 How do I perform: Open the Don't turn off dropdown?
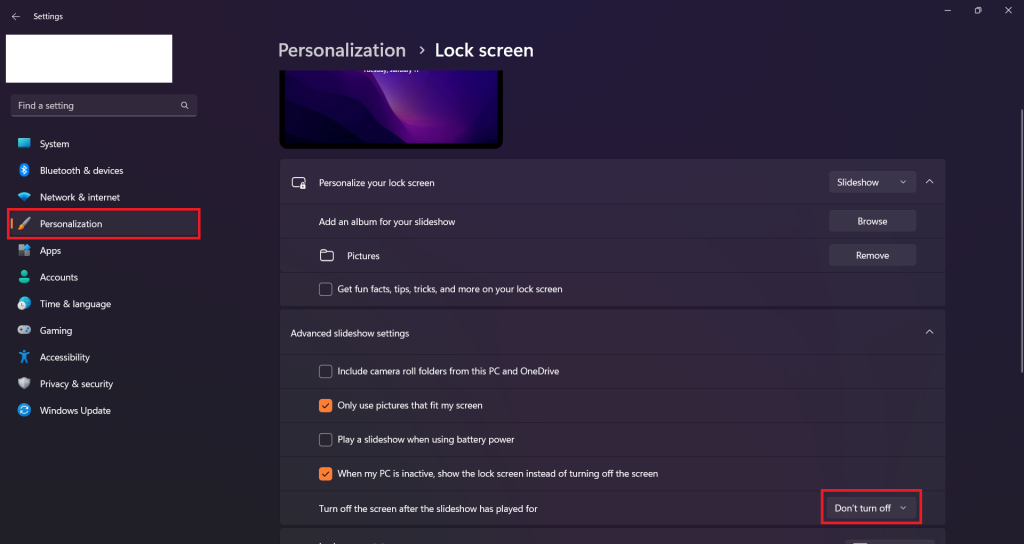click(871, 508)
